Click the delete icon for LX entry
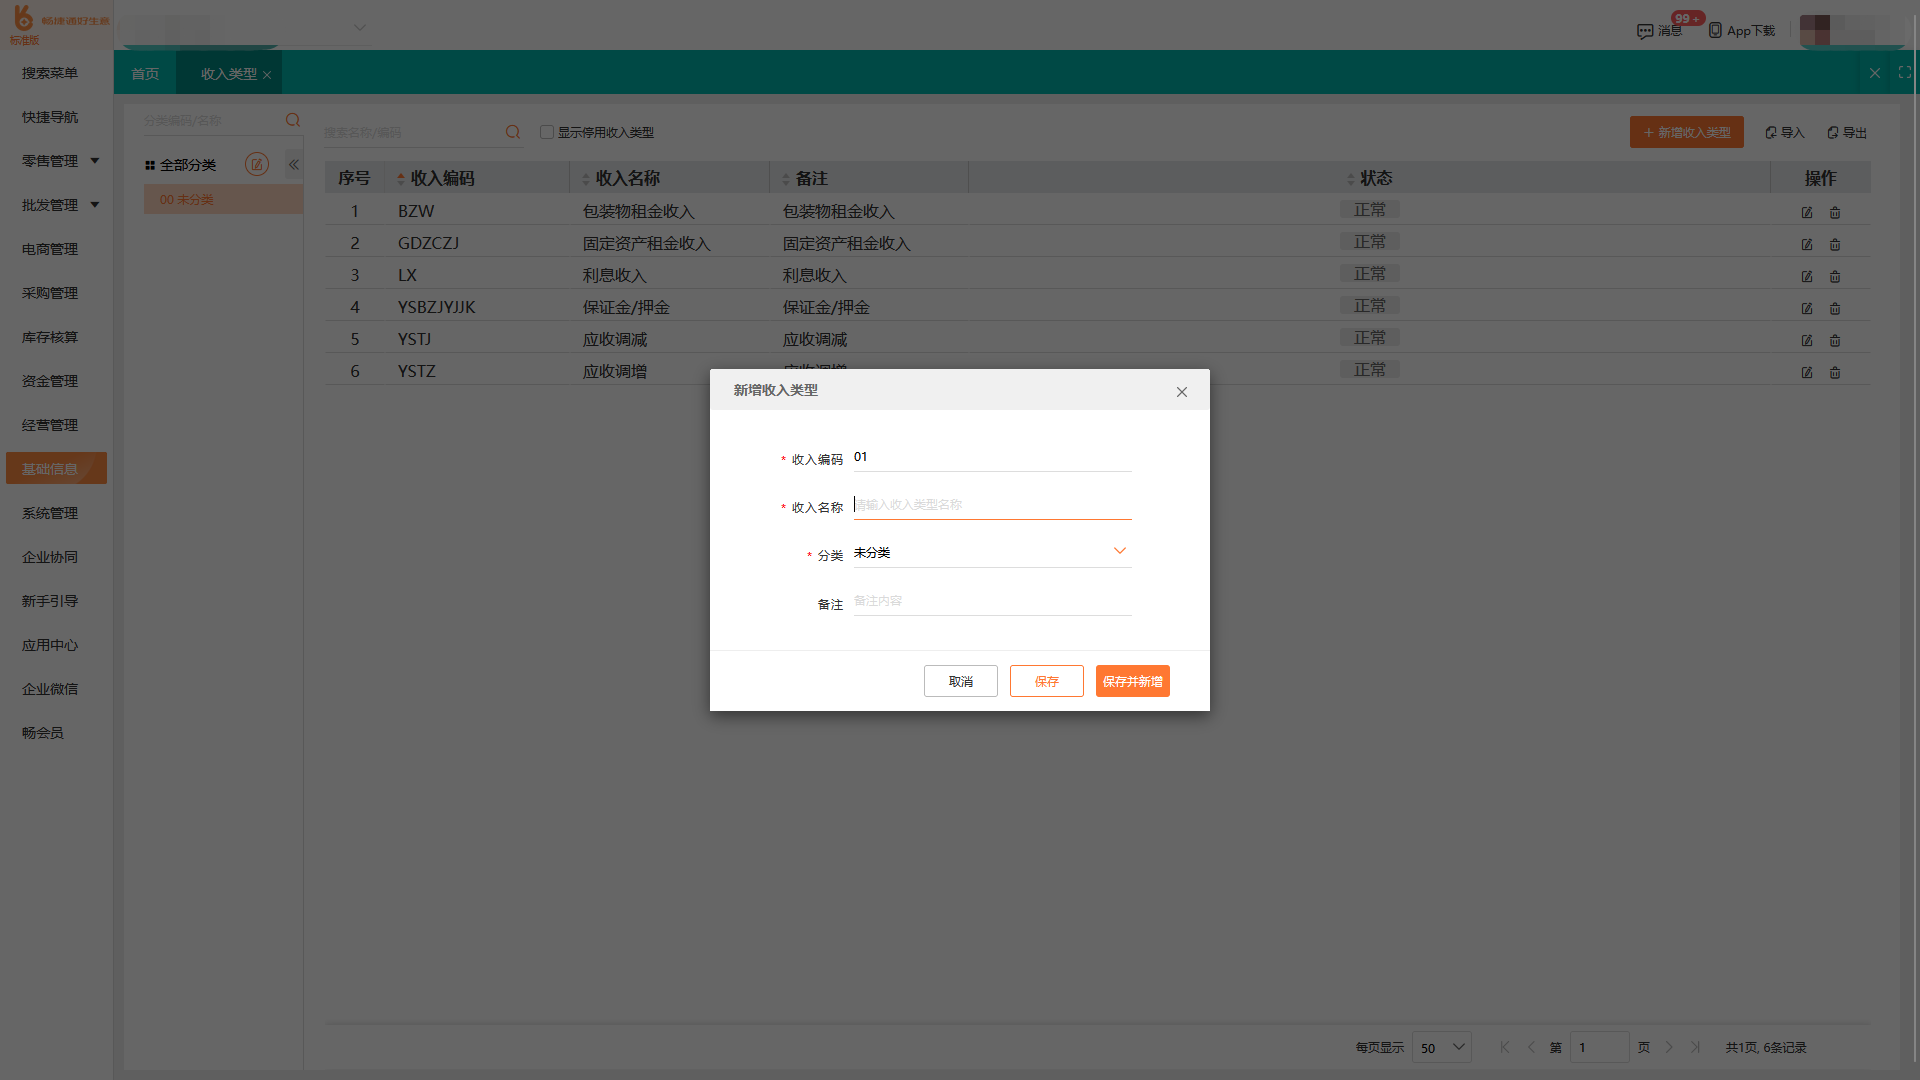Screen dimensions: 1920x1080 tap(1834, 276)
